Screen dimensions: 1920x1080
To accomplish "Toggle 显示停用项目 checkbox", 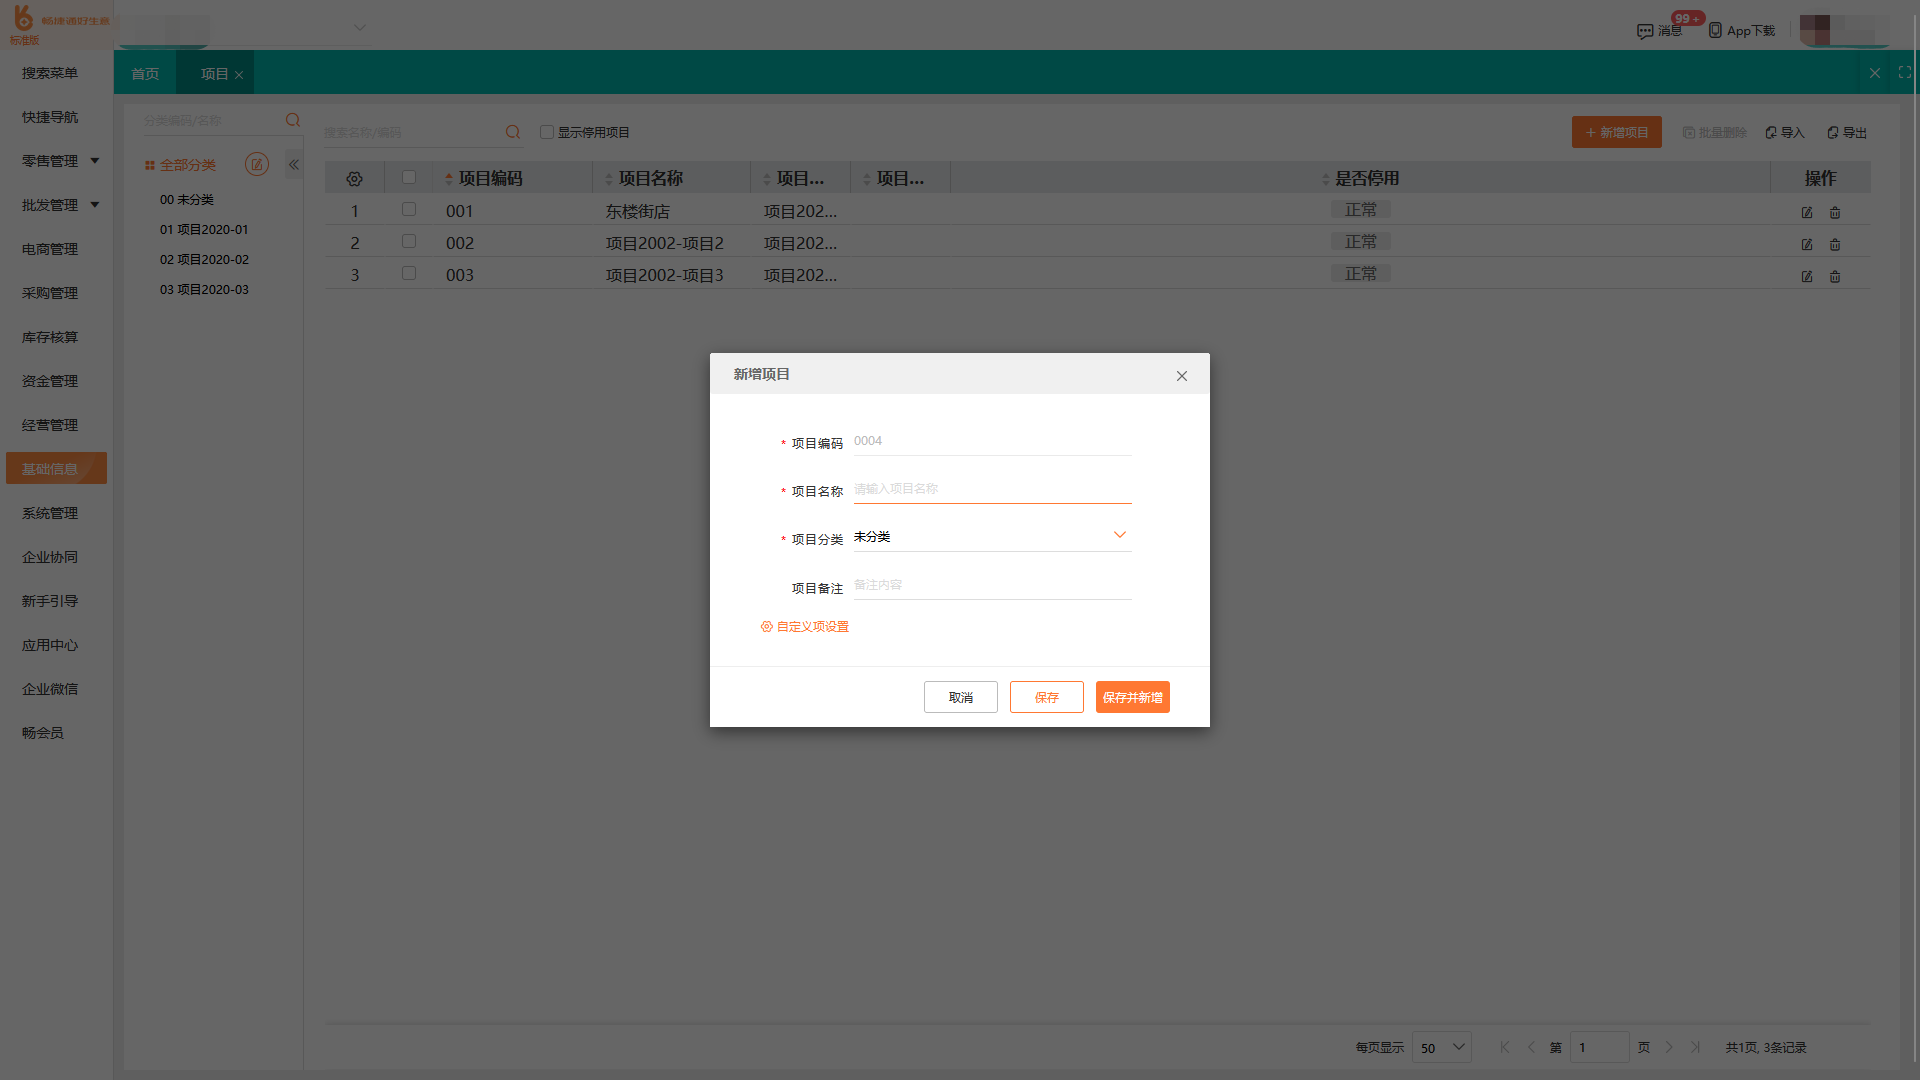I will pyautogui.click(x=547, y=132).
